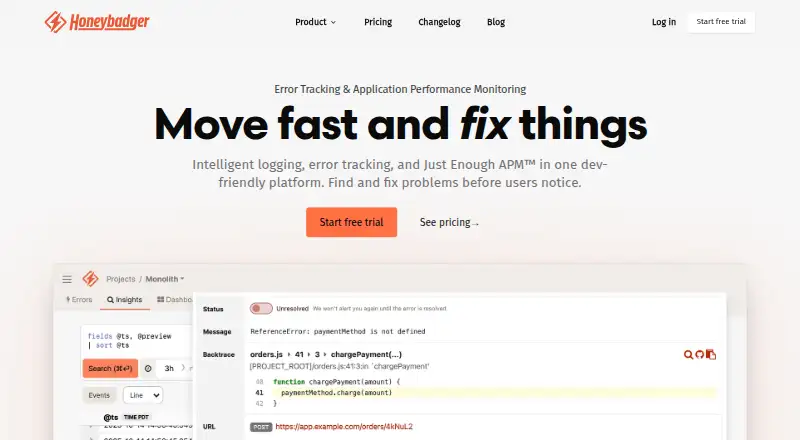This screenshot has width=800, height=440.
Task: Click the Honeybadger logo in the header
Action: click(97, 22)
